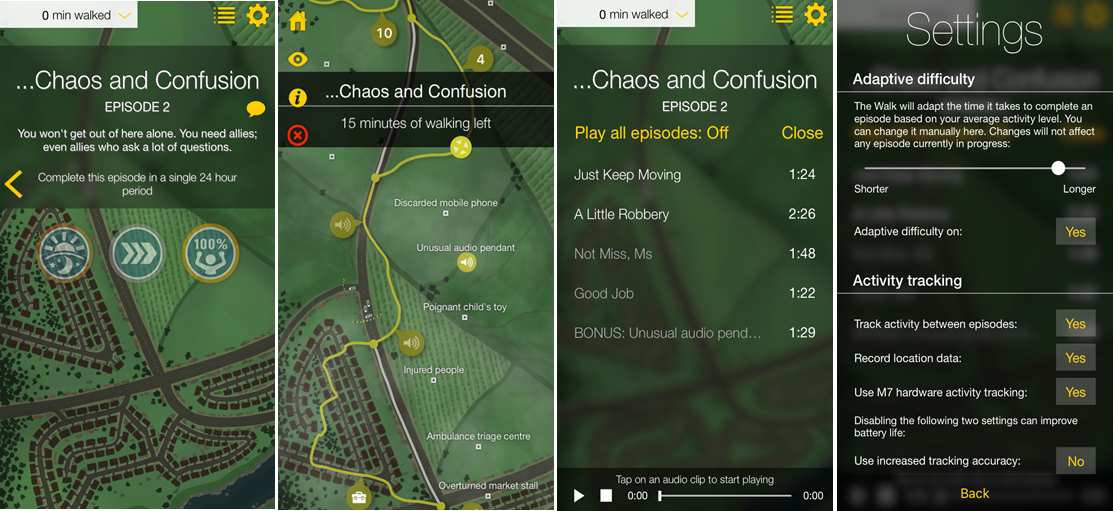Choose the A Little Robbery clip
1113x511 pixels.
[x=621, y=214]
